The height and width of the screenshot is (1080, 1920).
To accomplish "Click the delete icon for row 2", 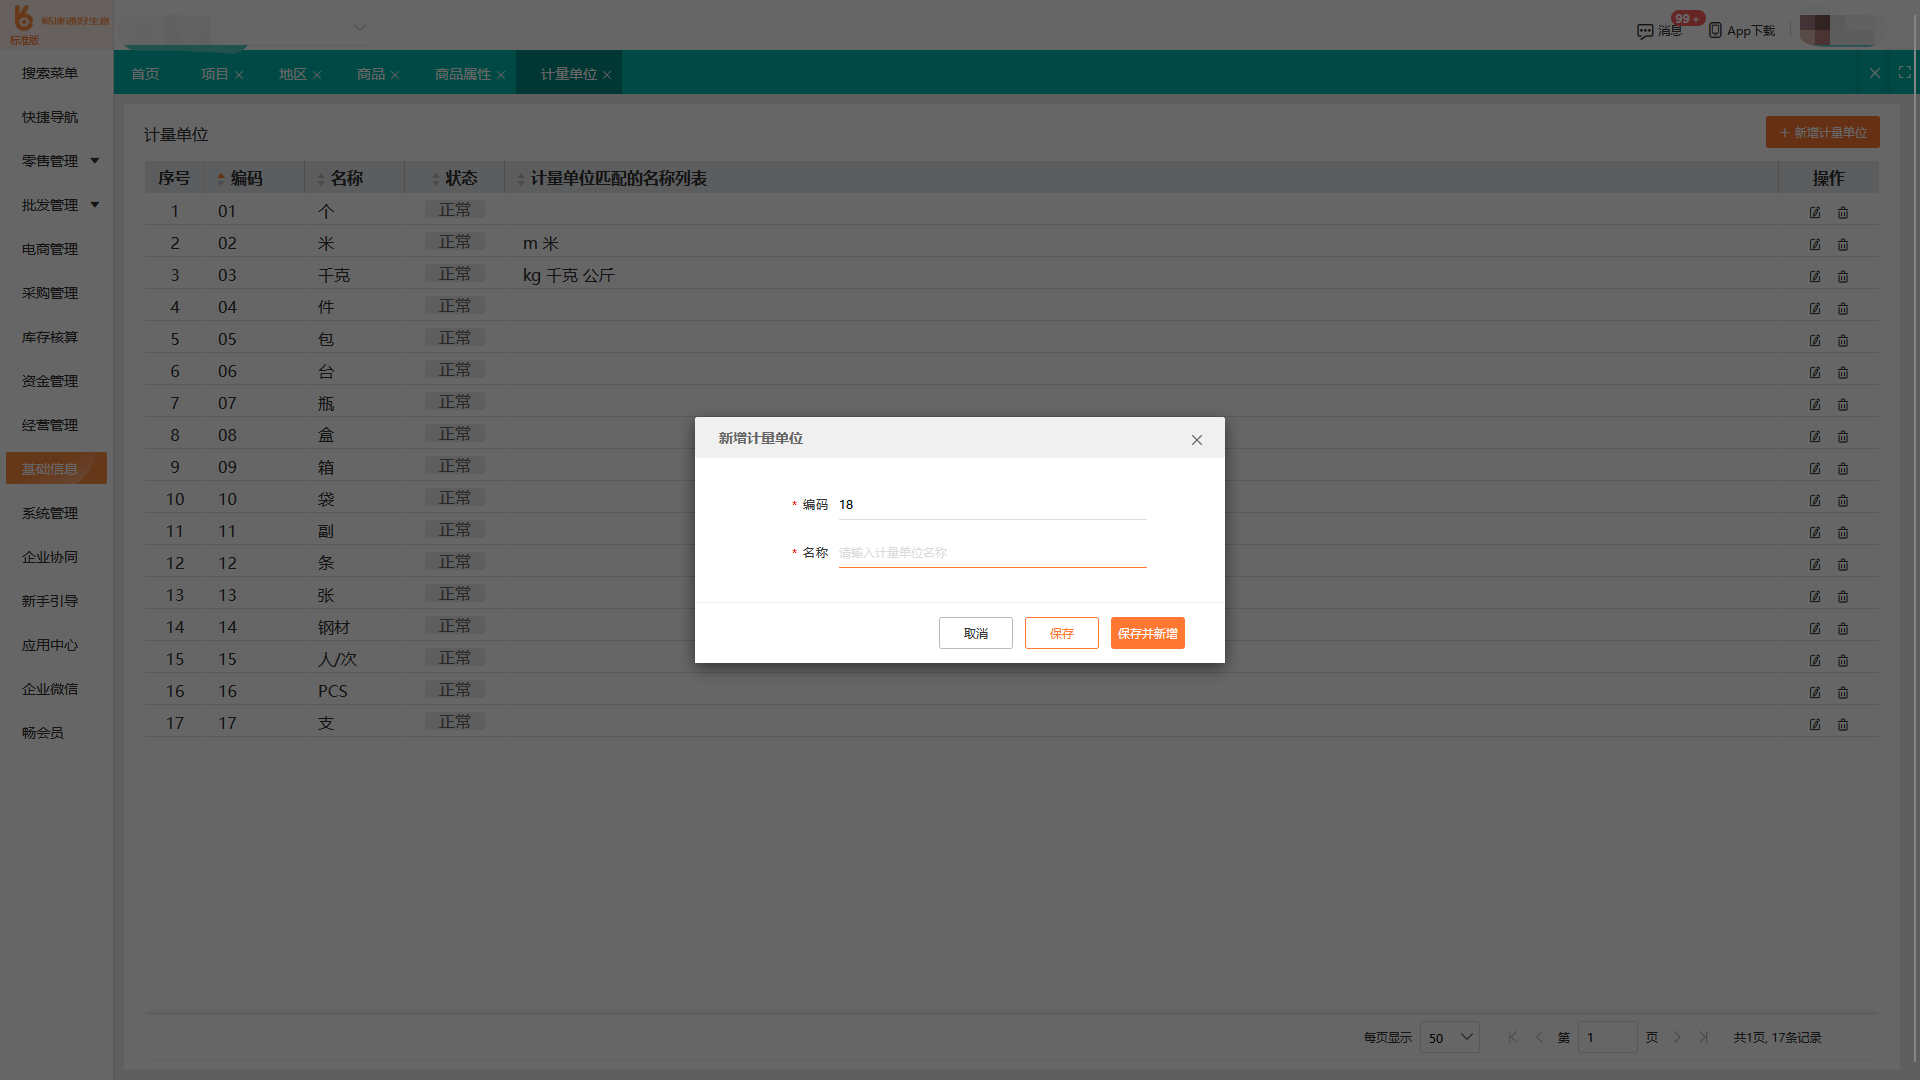I will coord(1844,244).
